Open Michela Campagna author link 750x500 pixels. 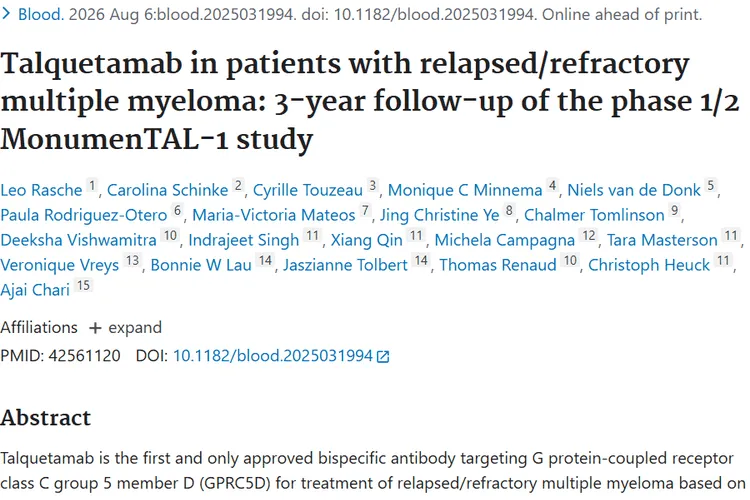[x=505, y=240]
